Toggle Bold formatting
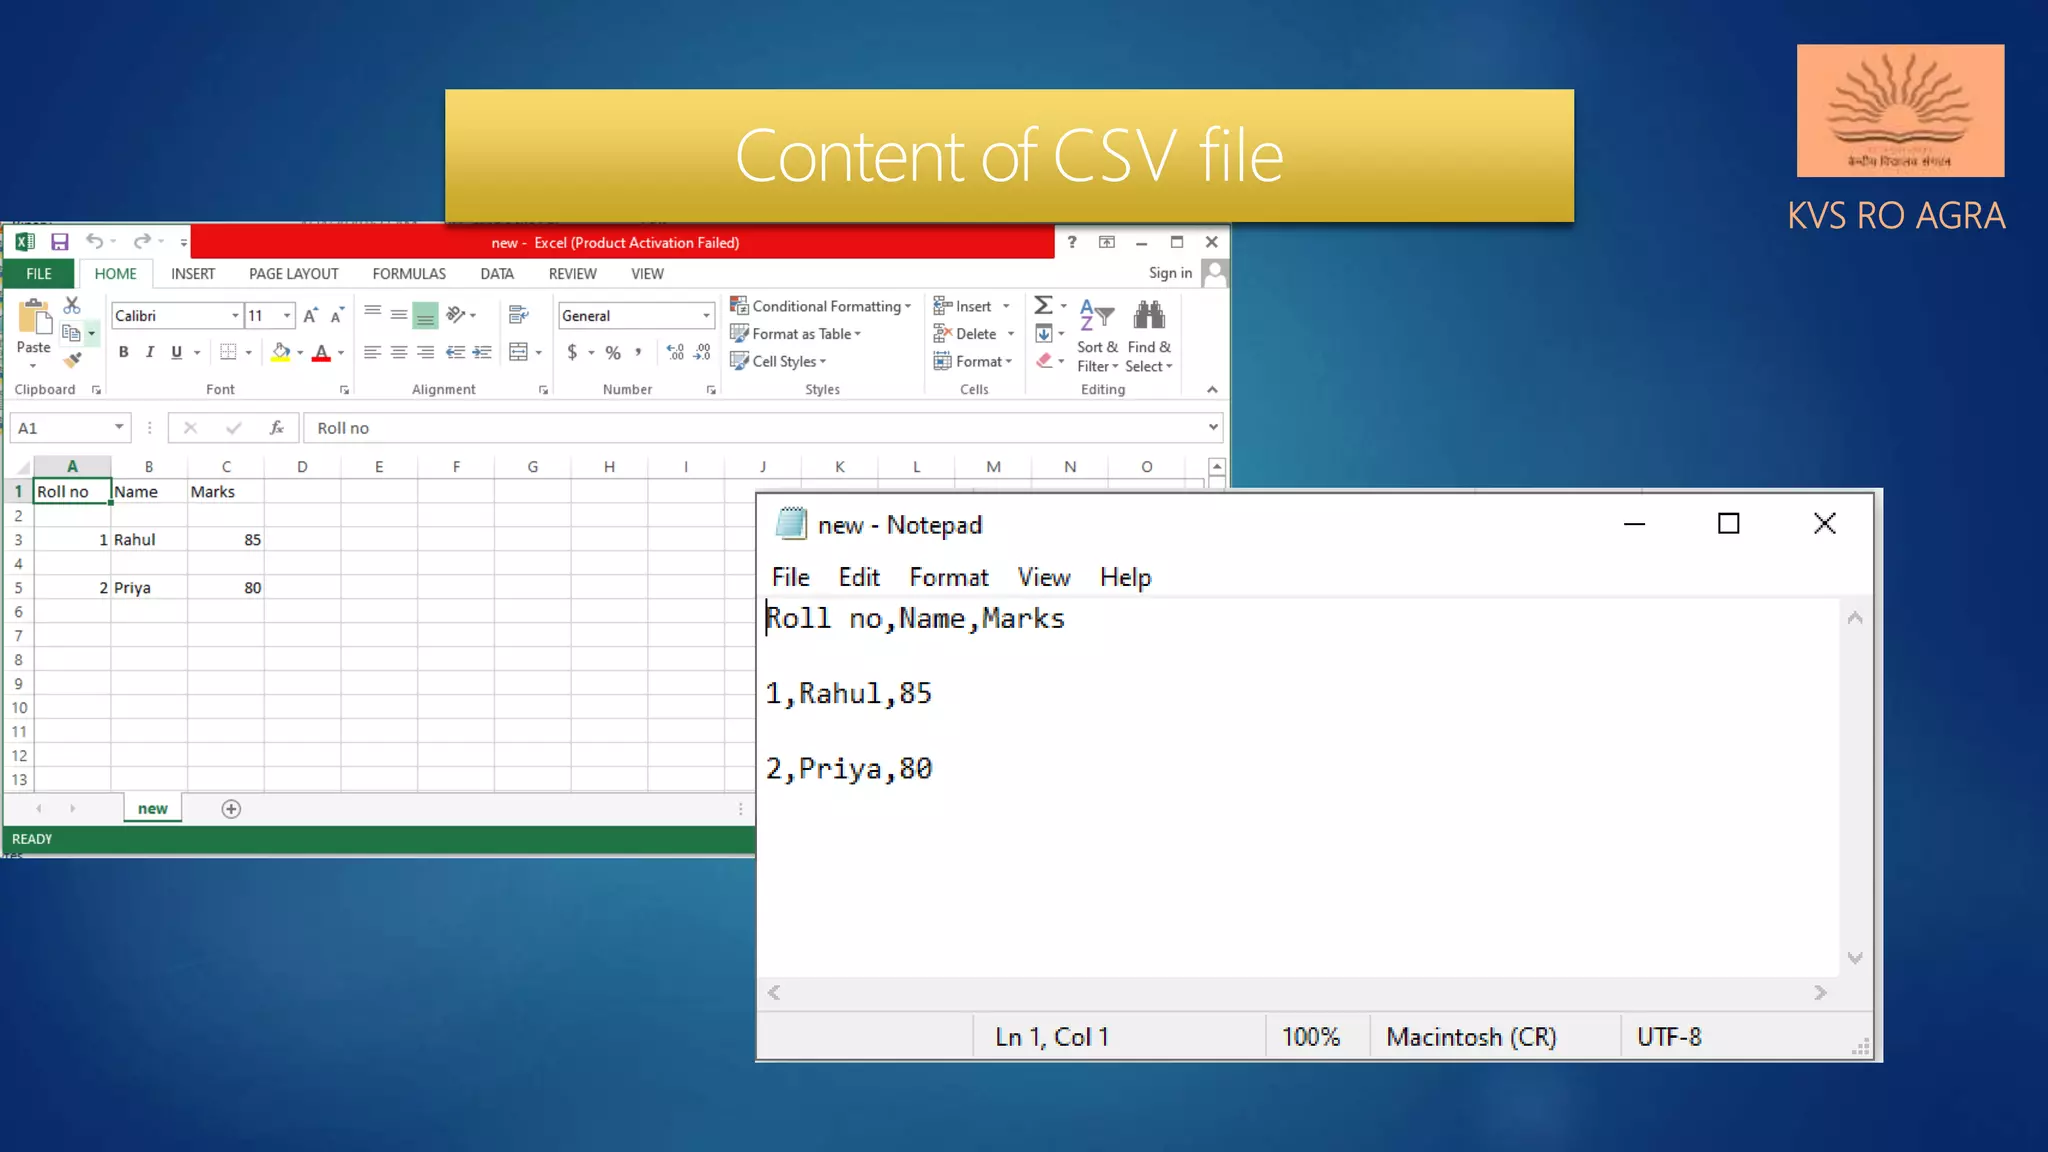2048x1152 pixels. tap(123, 352)
